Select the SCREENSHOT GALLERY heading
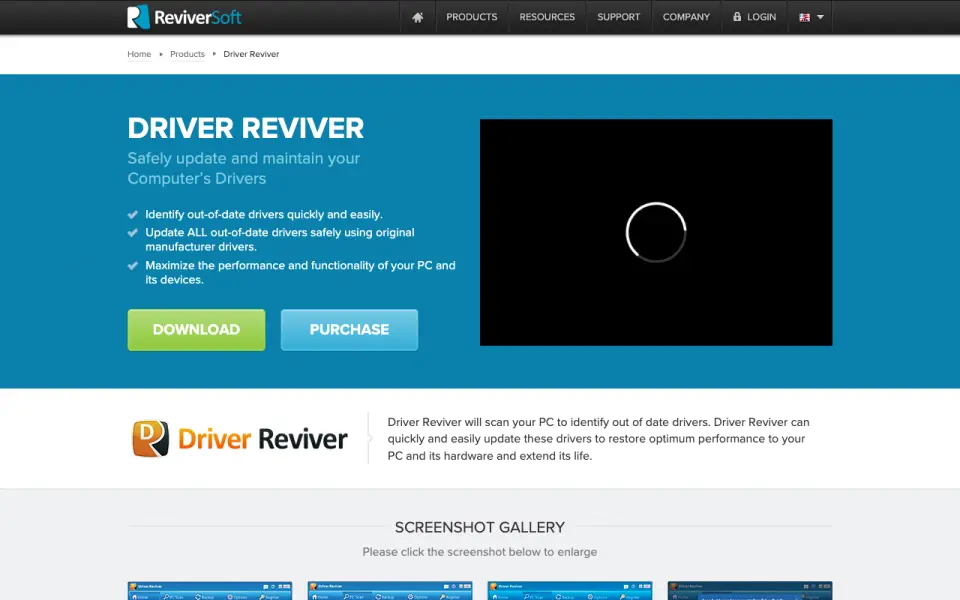The height and width of the screenshot is (600, 960). pyautogui.click(x=479, y=527)
